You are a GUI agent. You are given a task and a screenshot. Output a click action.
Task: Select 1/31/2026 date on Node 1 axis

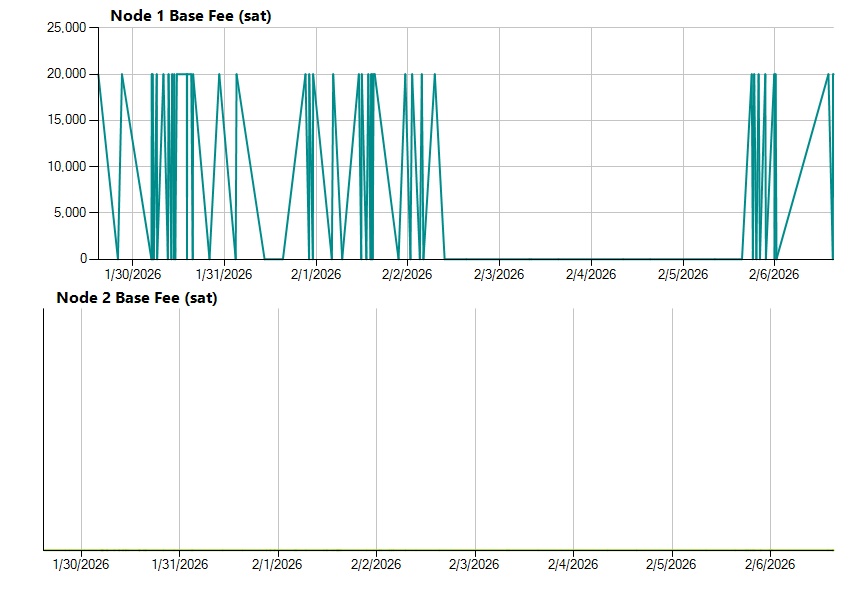coord(224,274)
